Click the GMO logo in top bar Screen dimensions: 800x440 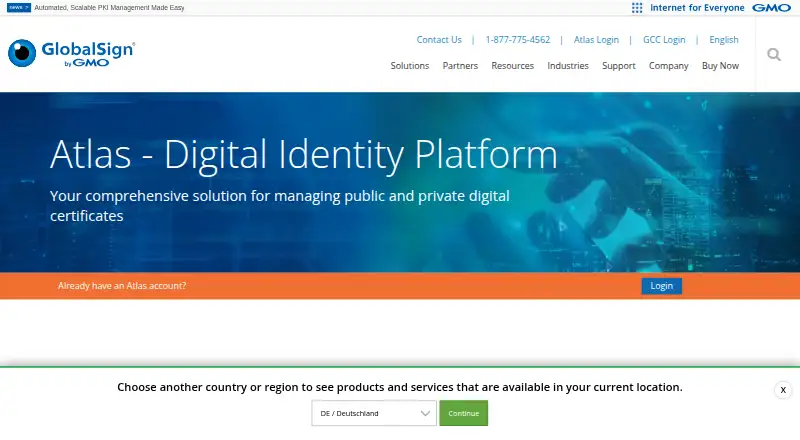pyautogui.click(x=771, y=8)
